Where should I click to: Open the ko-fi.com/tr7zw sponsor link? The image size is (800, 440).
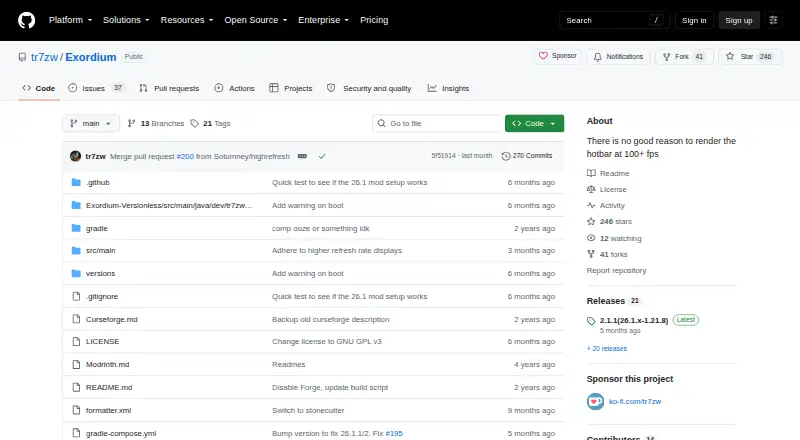(x=635, y=402)
